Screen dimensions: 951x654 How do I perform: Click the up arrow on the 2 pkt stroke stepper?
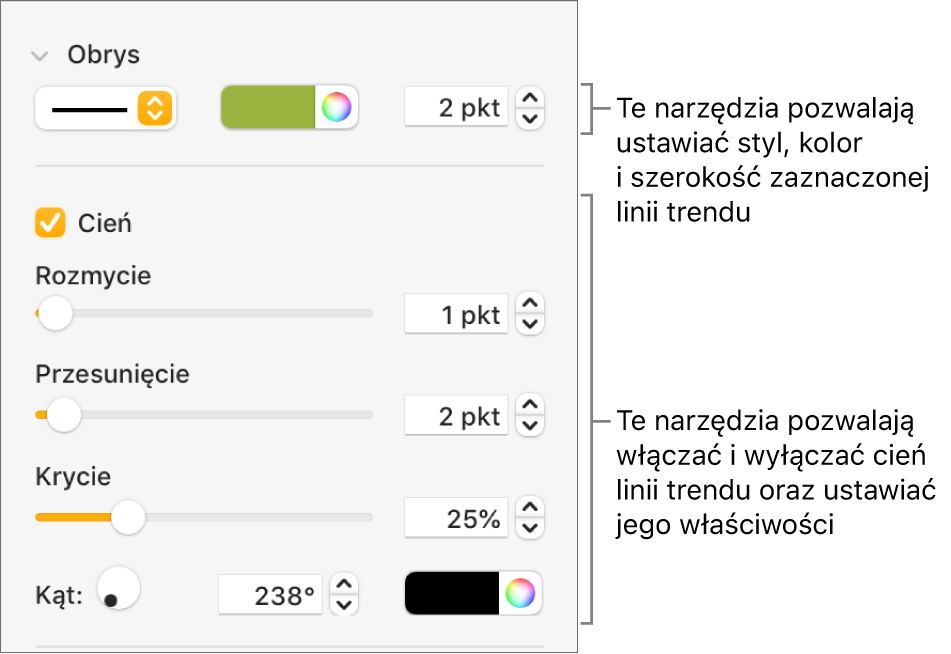tap(529, 99)
